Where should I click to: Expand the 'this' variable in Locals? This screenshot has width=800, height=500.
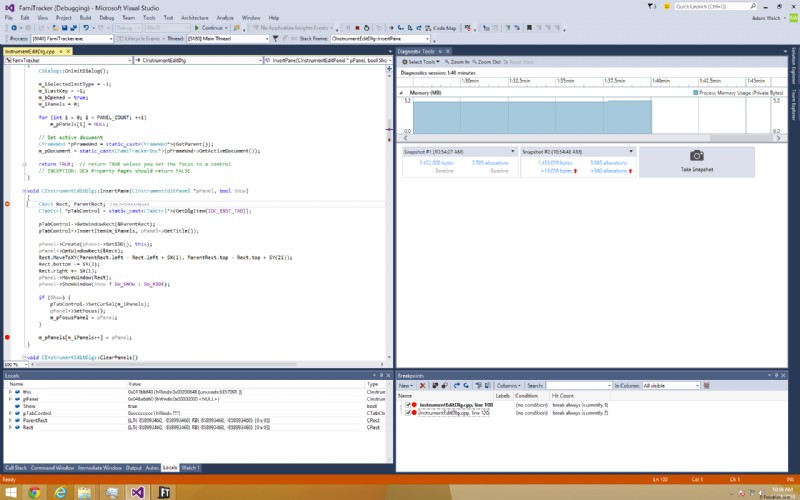pos(9,392)
